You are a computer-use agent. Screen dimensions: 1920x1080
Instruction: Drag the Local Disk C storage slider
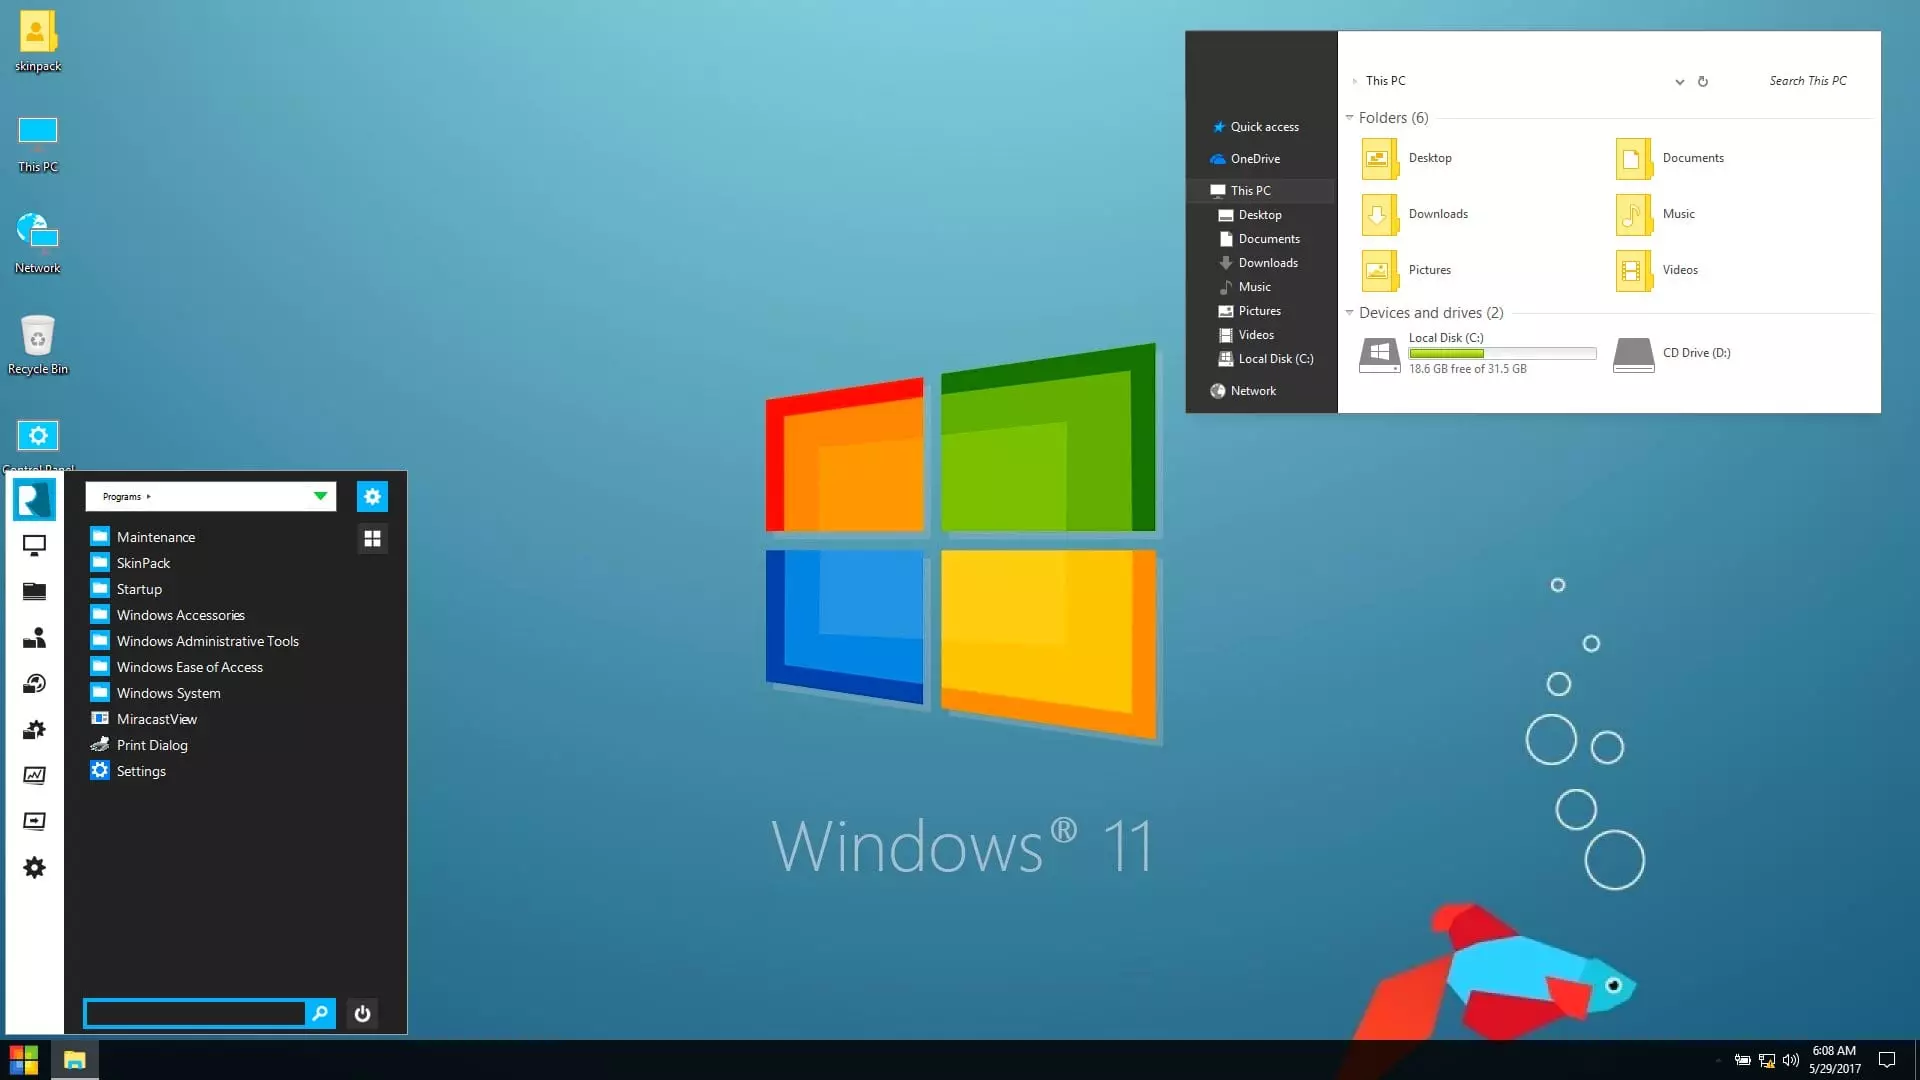(1501, 353)
